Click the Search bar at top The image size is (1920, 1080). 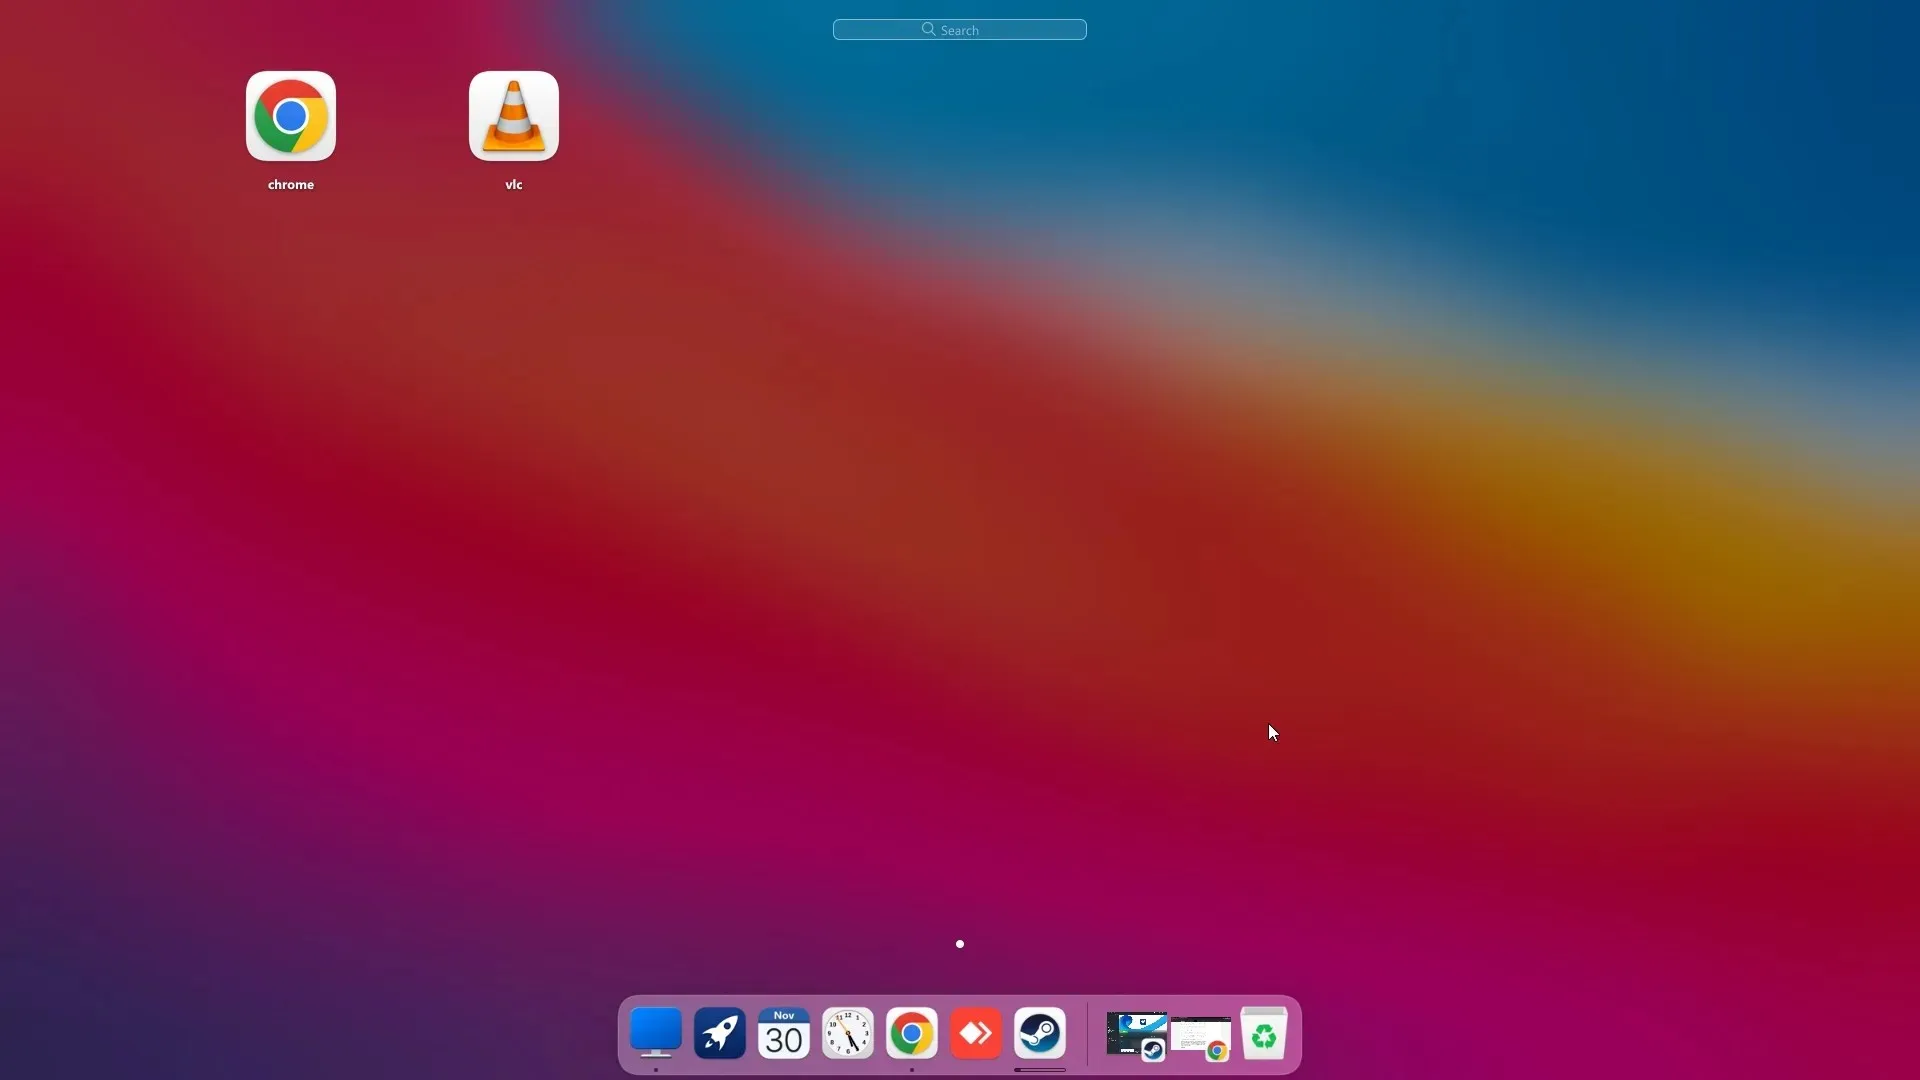(960, 29)
